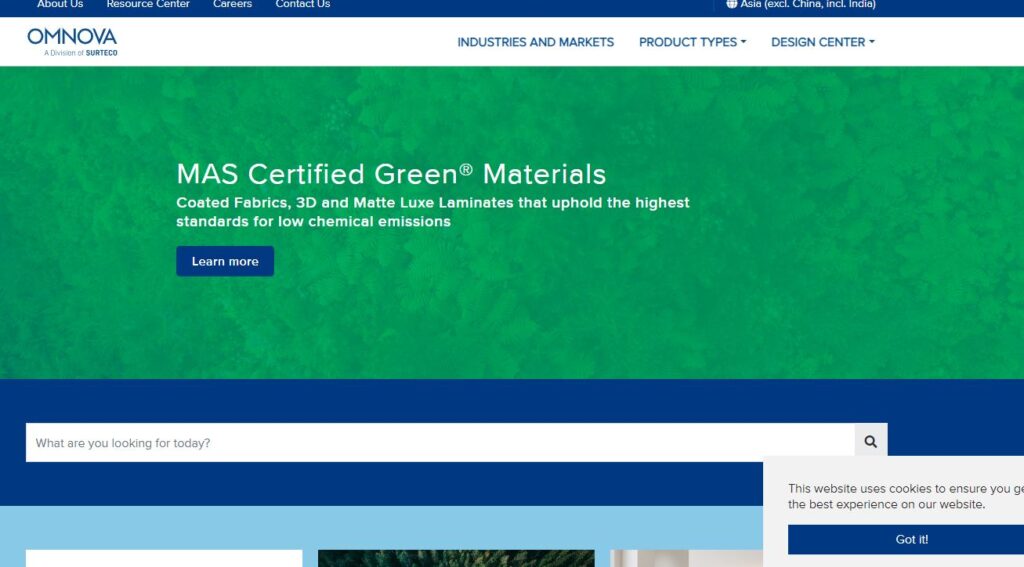This screenshot has width=1024, height=567.
Task: Click the Learn more button
Action: 225,261
